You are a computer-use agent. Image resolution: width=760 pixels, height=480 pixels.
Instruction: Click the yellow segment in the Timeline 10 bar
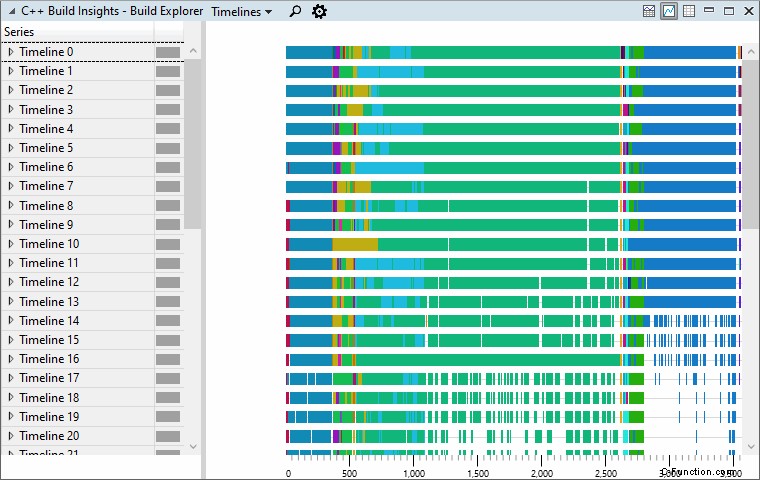[355, 244]
